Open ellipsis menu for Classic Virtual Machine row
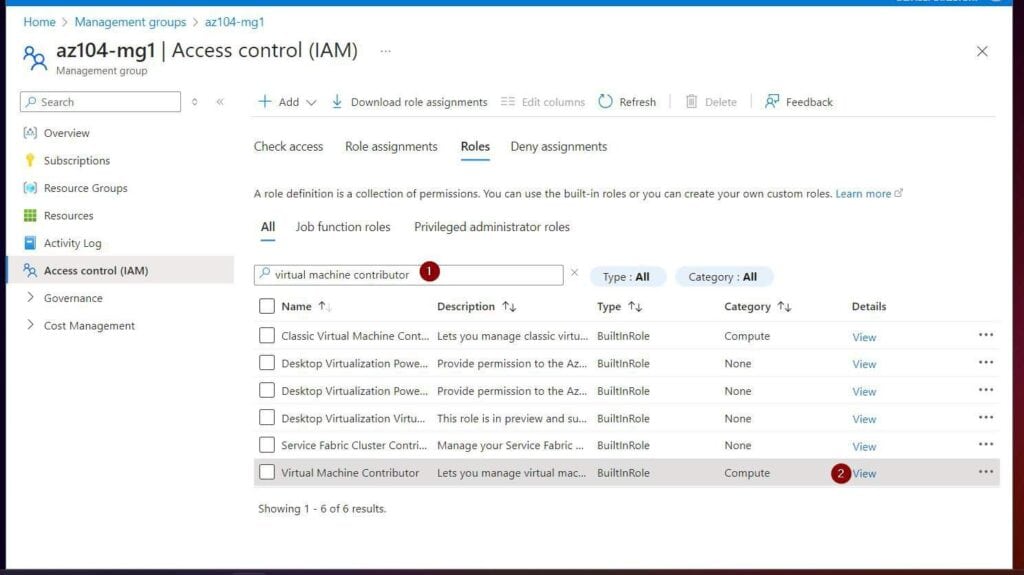 (985, 335)
